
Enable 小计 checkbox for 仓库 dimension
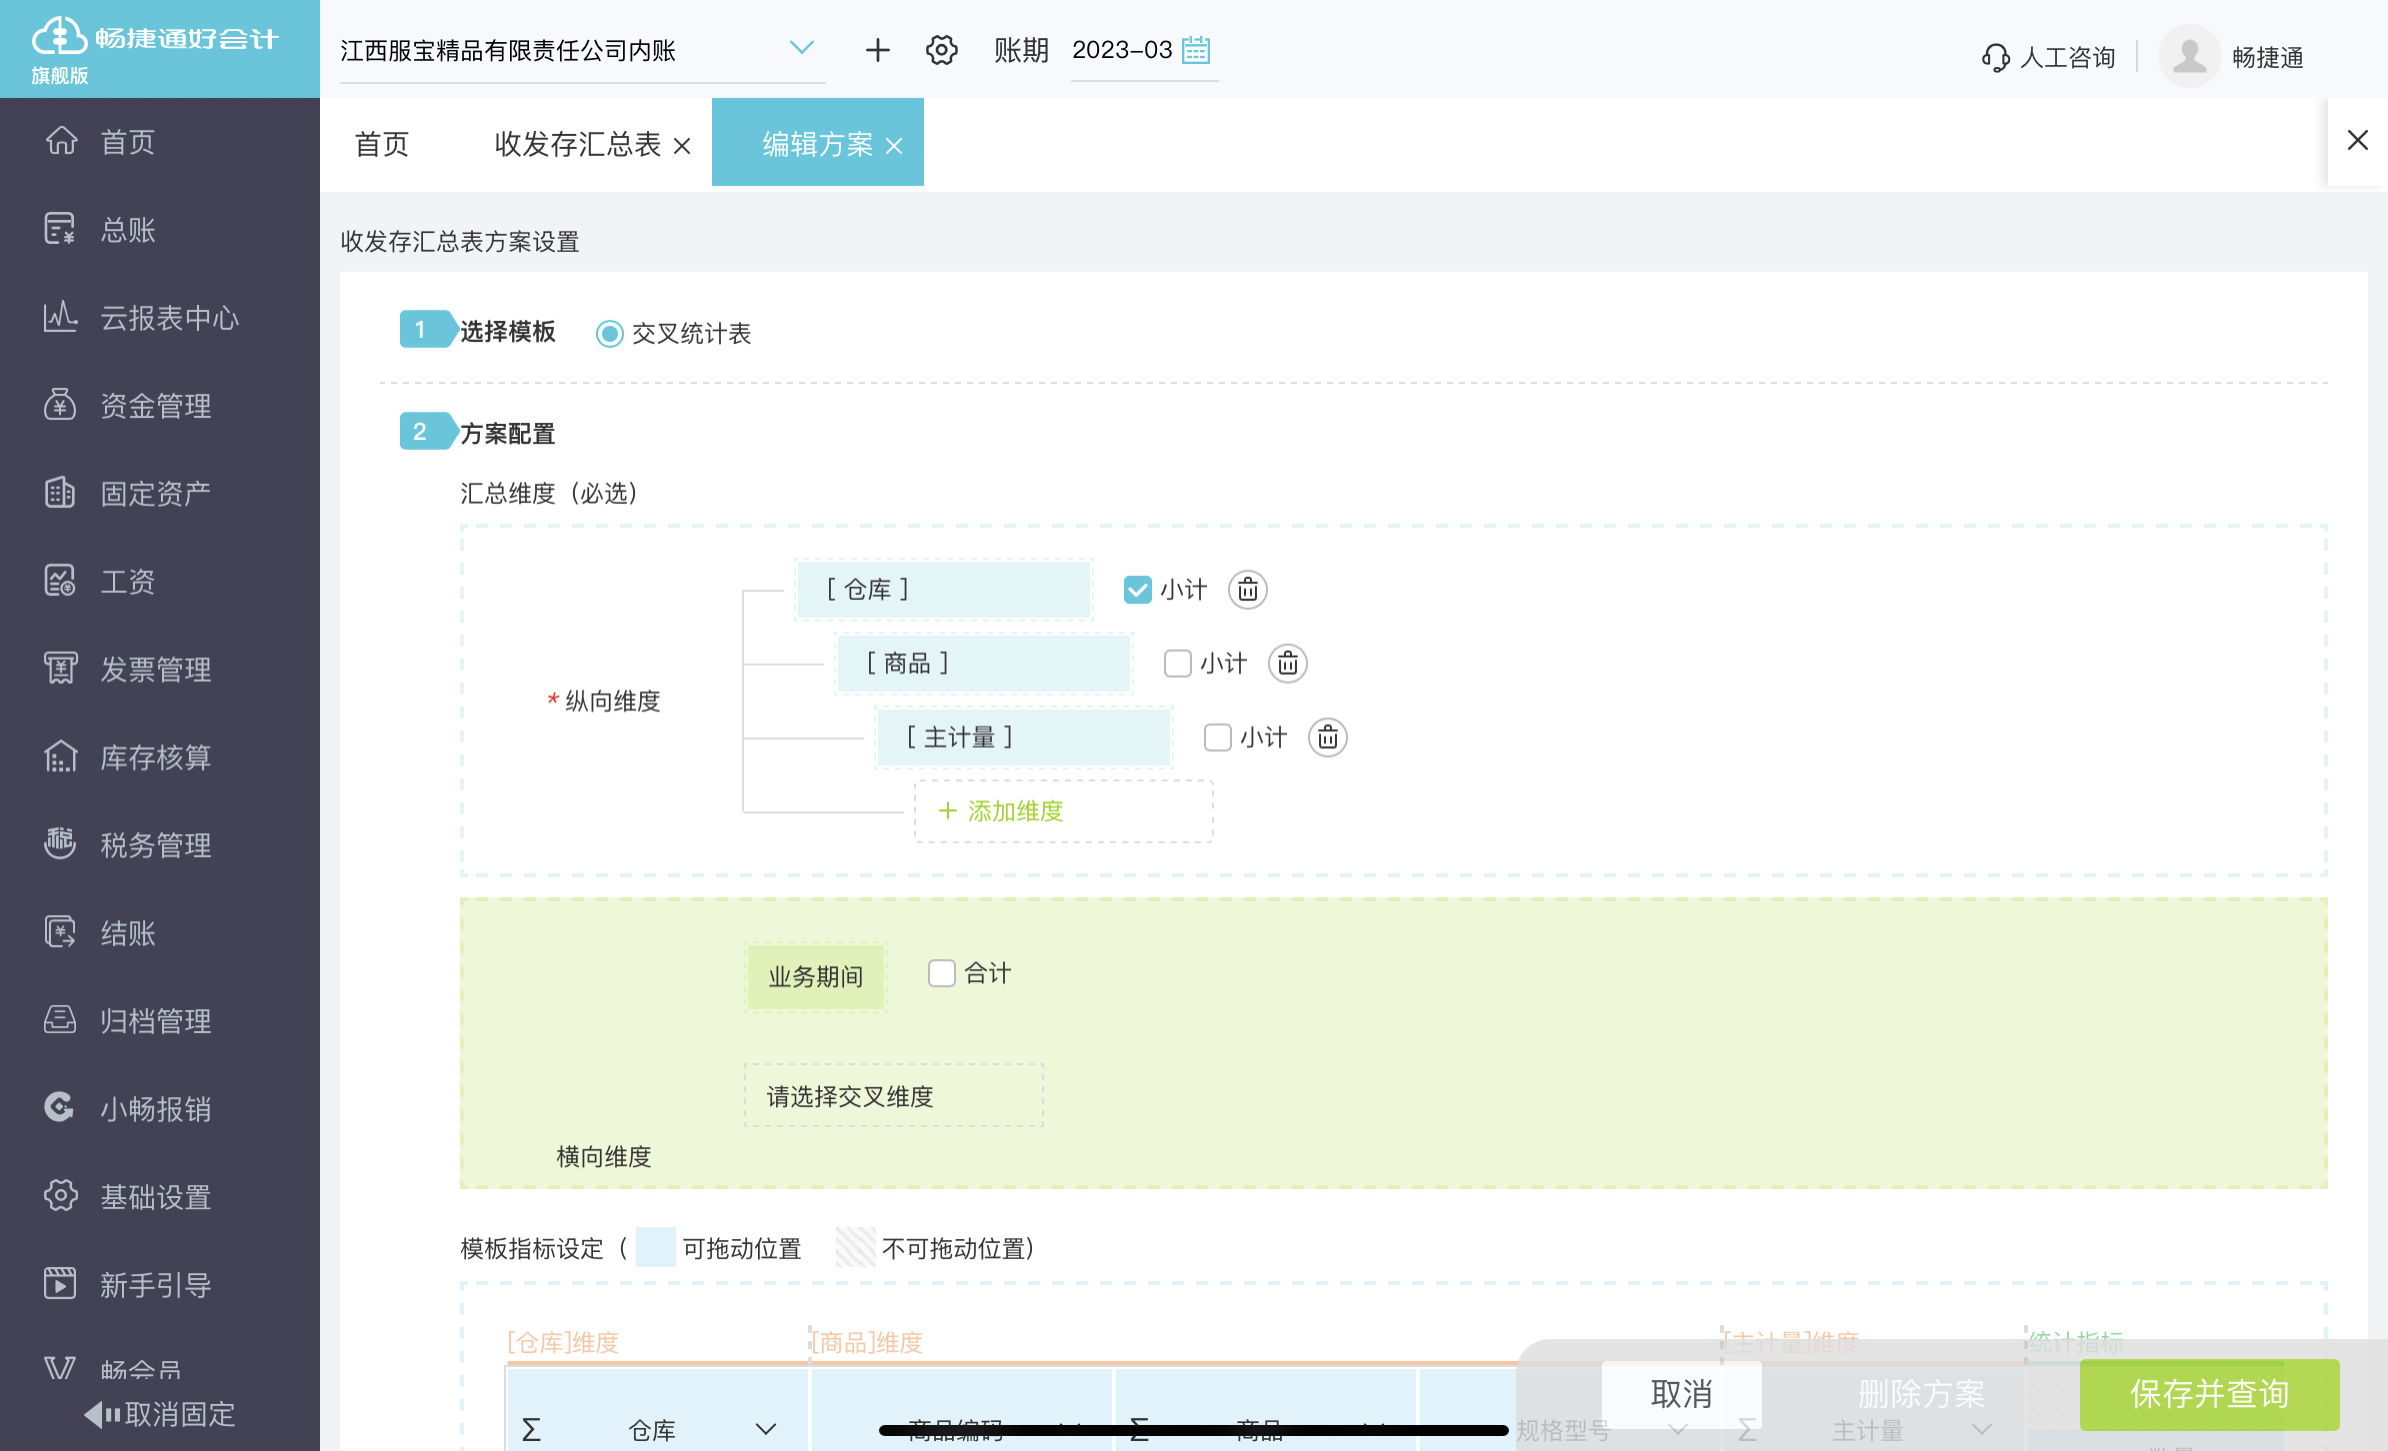1134,590
